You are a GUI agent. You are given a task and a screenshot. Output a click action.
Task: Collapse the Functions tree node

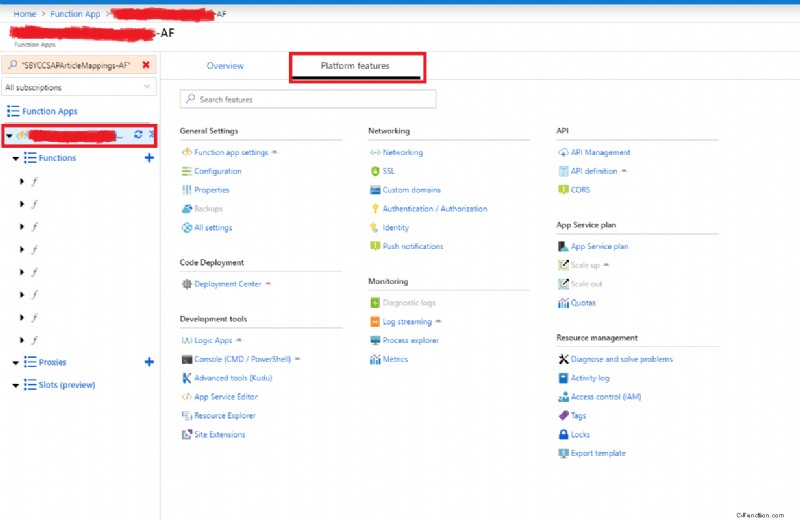click(15, 159)
